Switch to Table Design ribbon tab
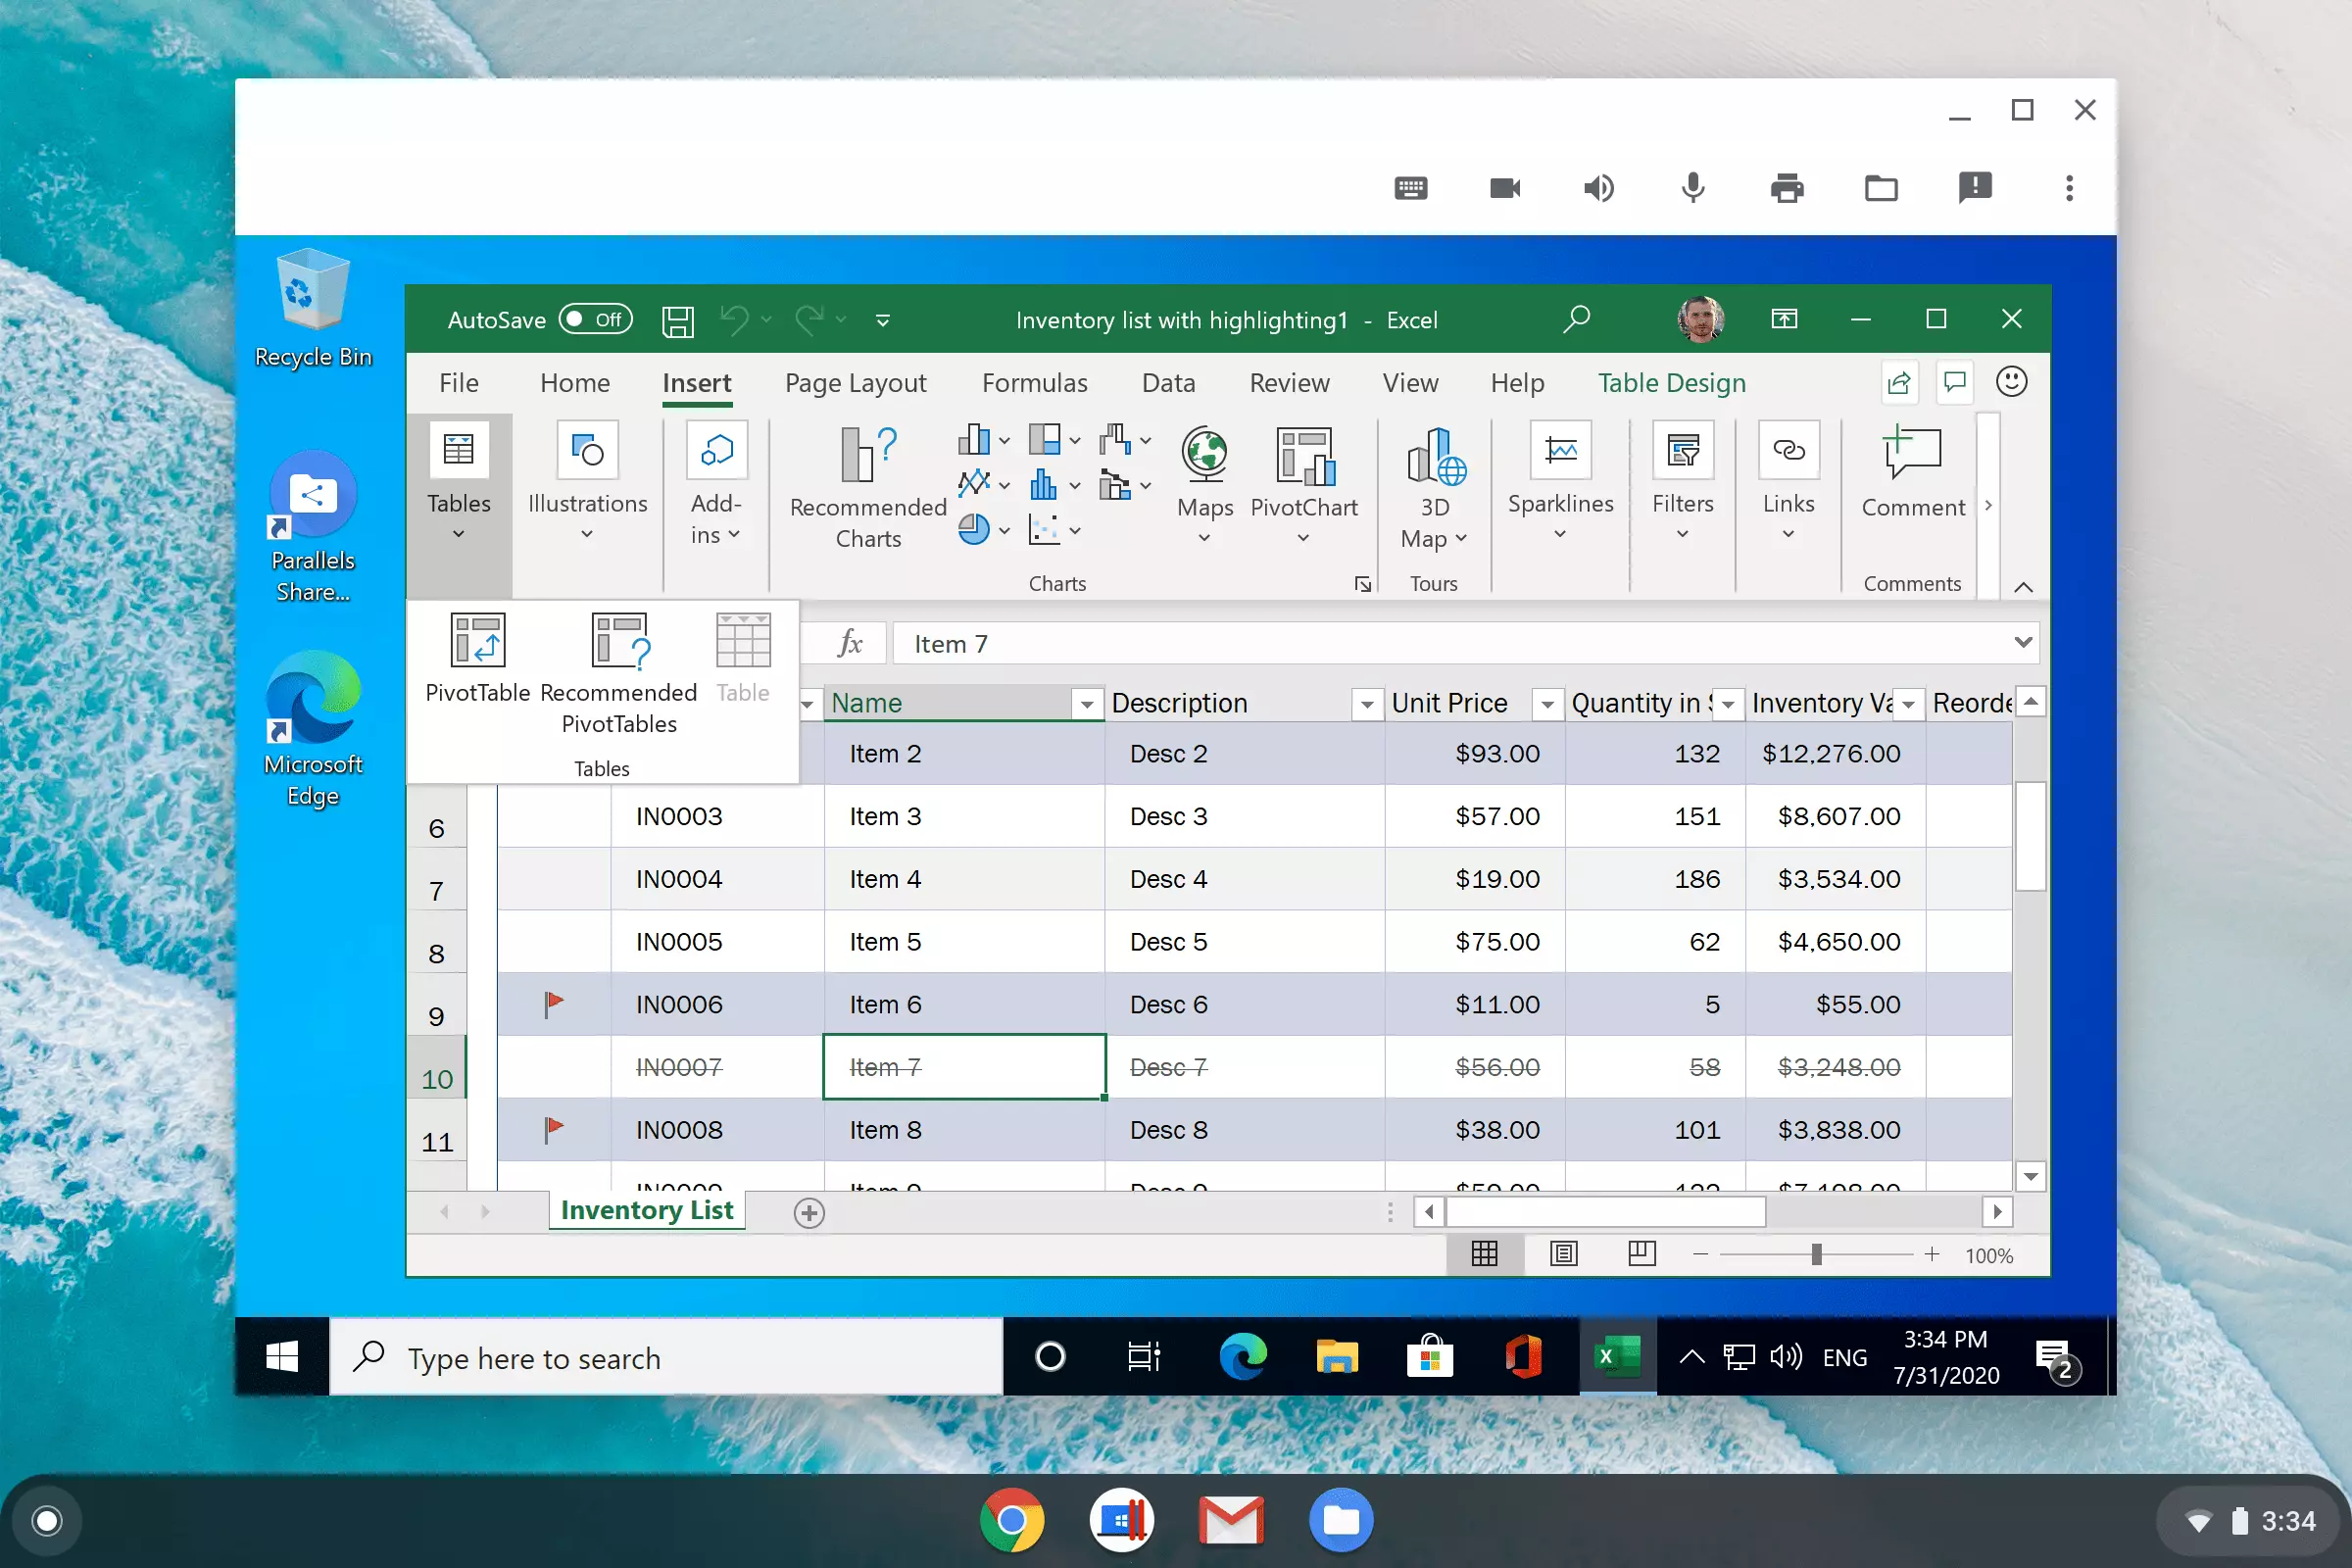Screen dimensions: 2352x1568 pyautogui.click(x=1671, y=383)
